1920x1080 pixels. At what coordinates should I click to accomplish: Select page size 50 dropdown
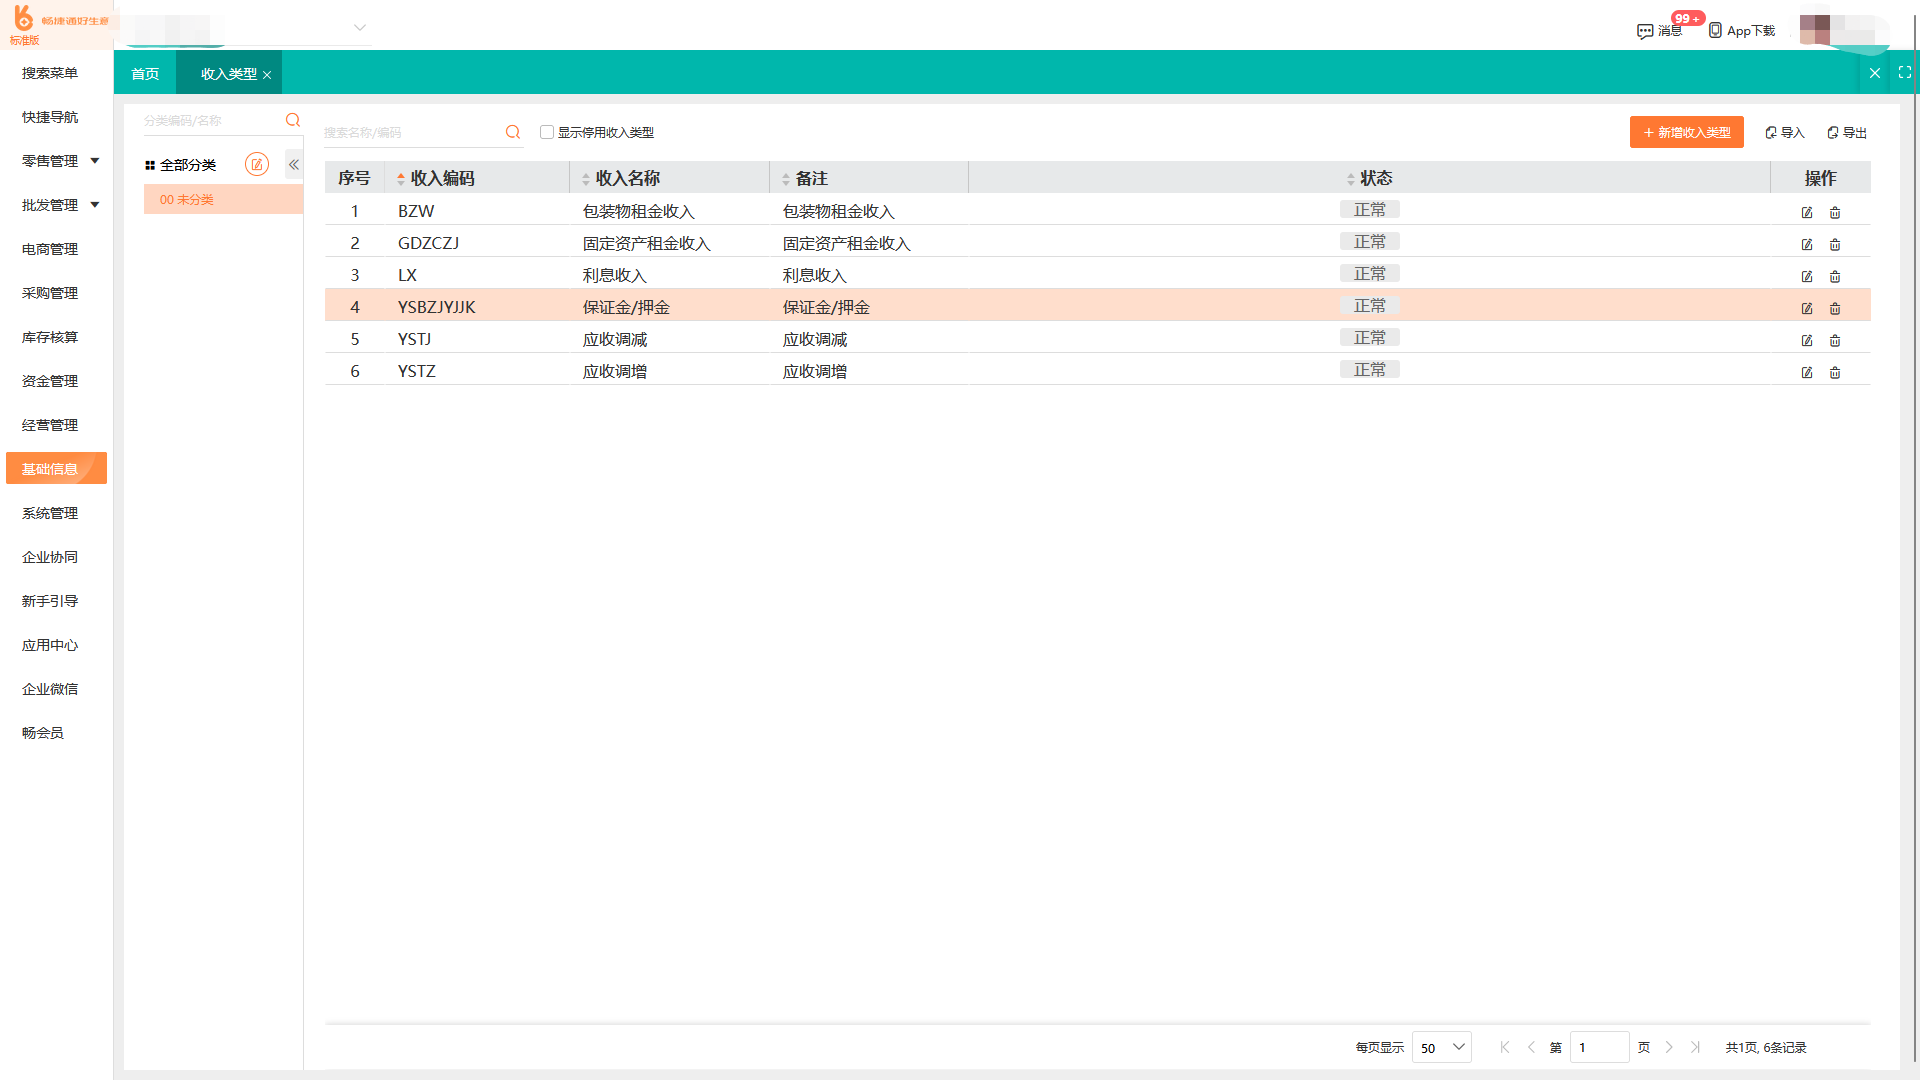[x=1439, y=1046]
